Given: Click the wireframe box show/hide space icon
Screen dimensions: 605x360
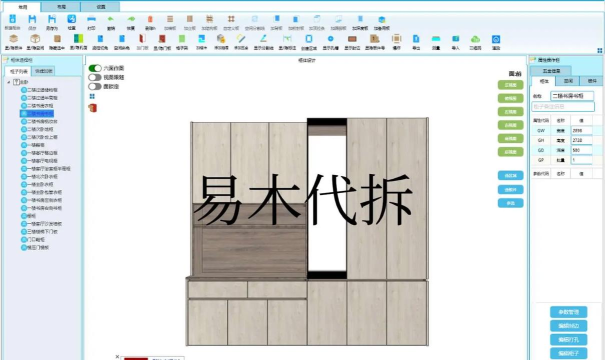Looking at the screenshot, I should point(35,39).
